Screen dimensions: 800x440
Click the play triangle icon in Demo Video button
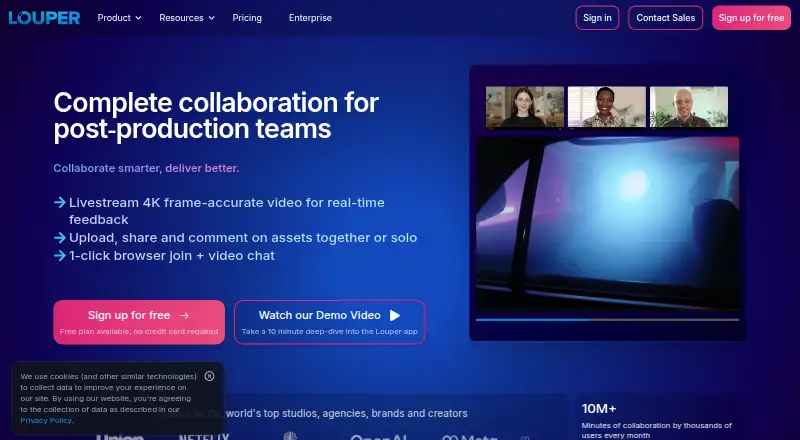click(x=395, y=315)
